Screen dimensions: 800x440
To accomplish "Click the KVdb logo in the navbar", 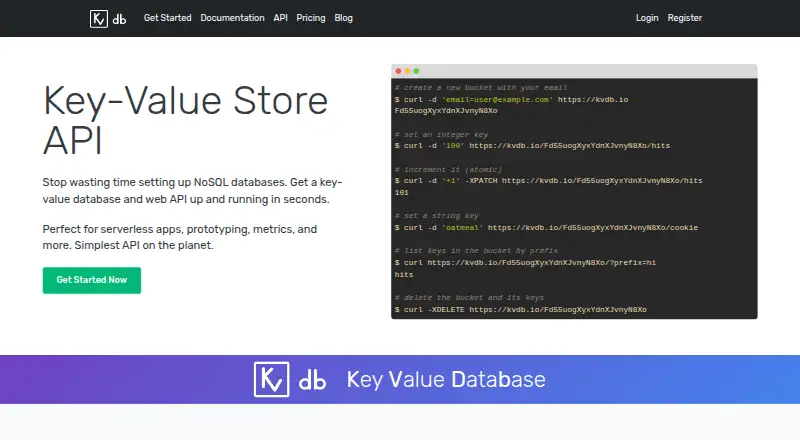I will [108, 19].
